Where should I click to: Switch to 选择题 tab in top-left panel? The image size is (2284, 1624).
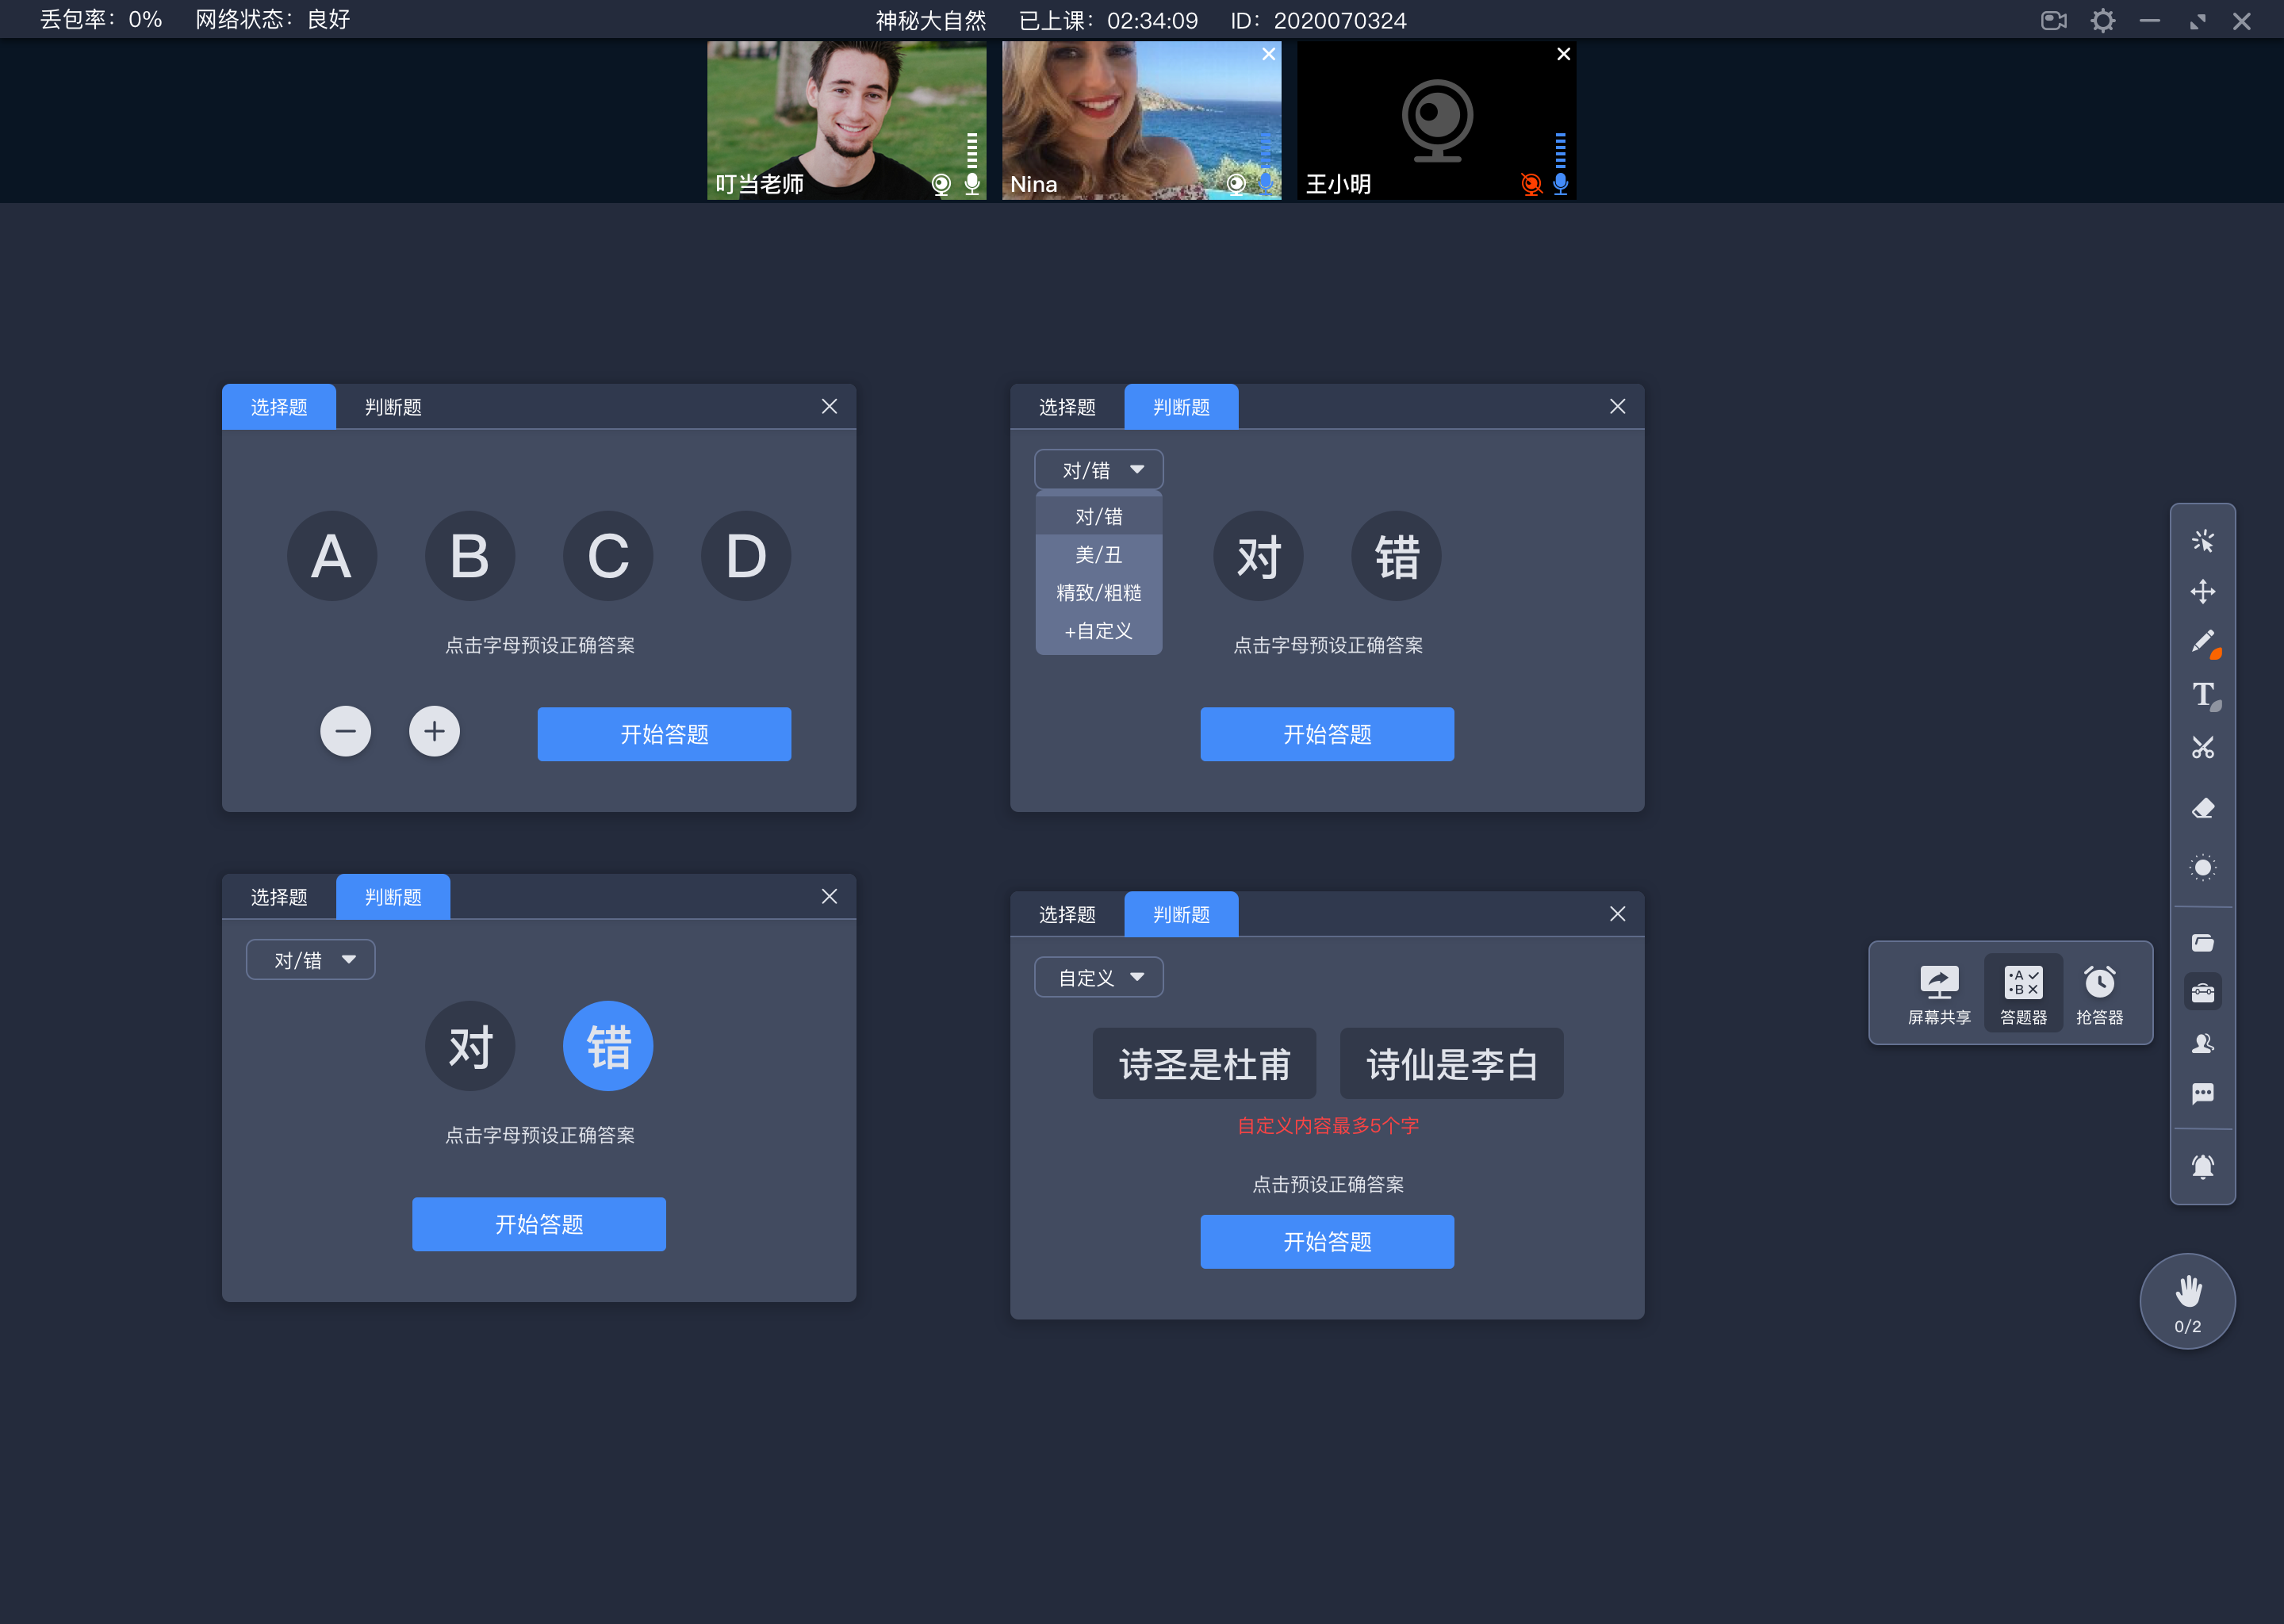276,406
